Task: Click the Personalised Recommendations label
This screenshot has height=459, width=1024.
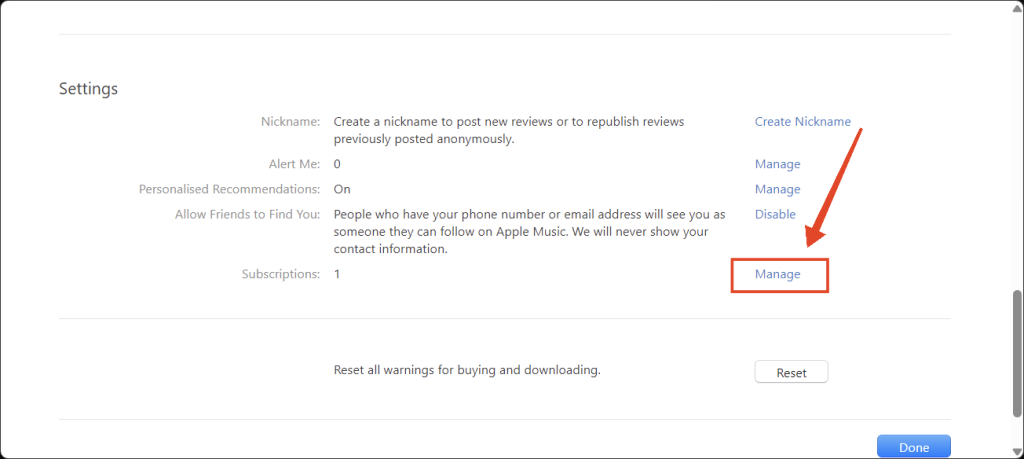Action: pyautogui.click(x=229, y=189)
